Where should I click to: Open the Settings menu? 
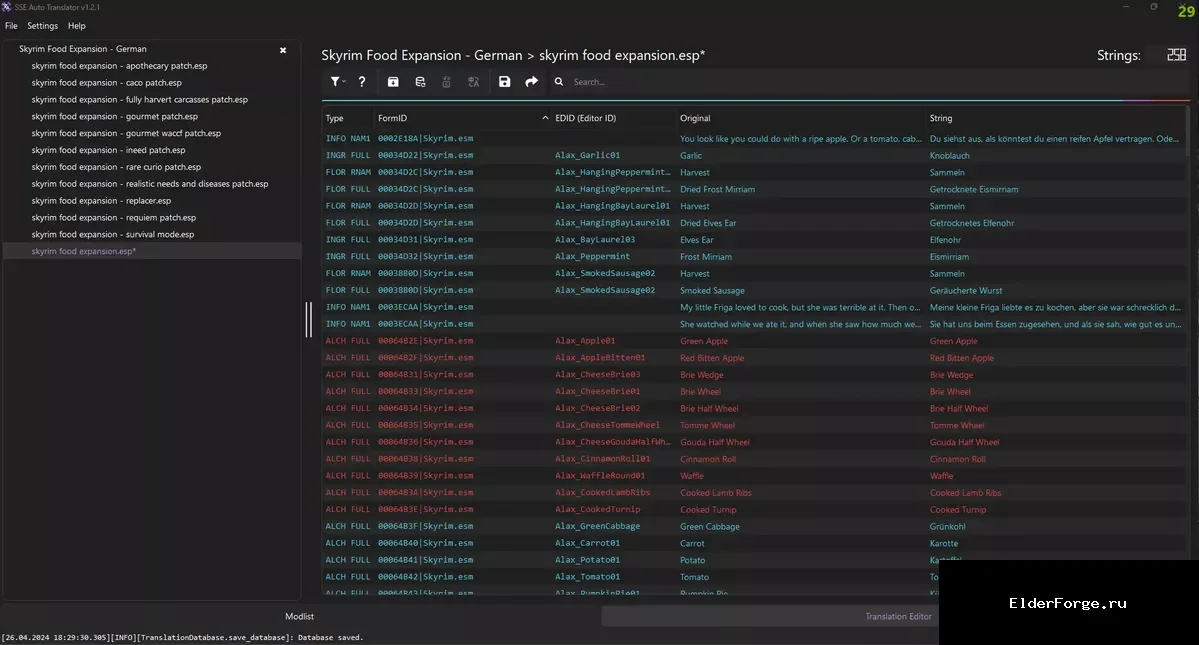click(x=42, y=26)
